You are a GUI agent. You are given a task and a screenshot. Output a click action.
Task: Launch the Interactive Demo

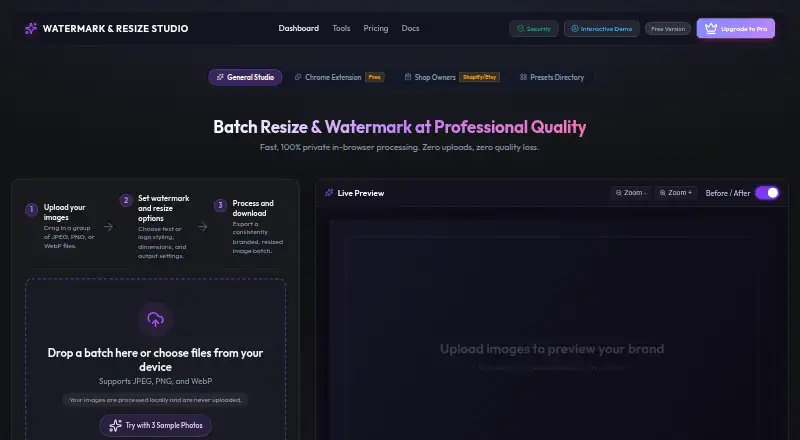point(602,29)
